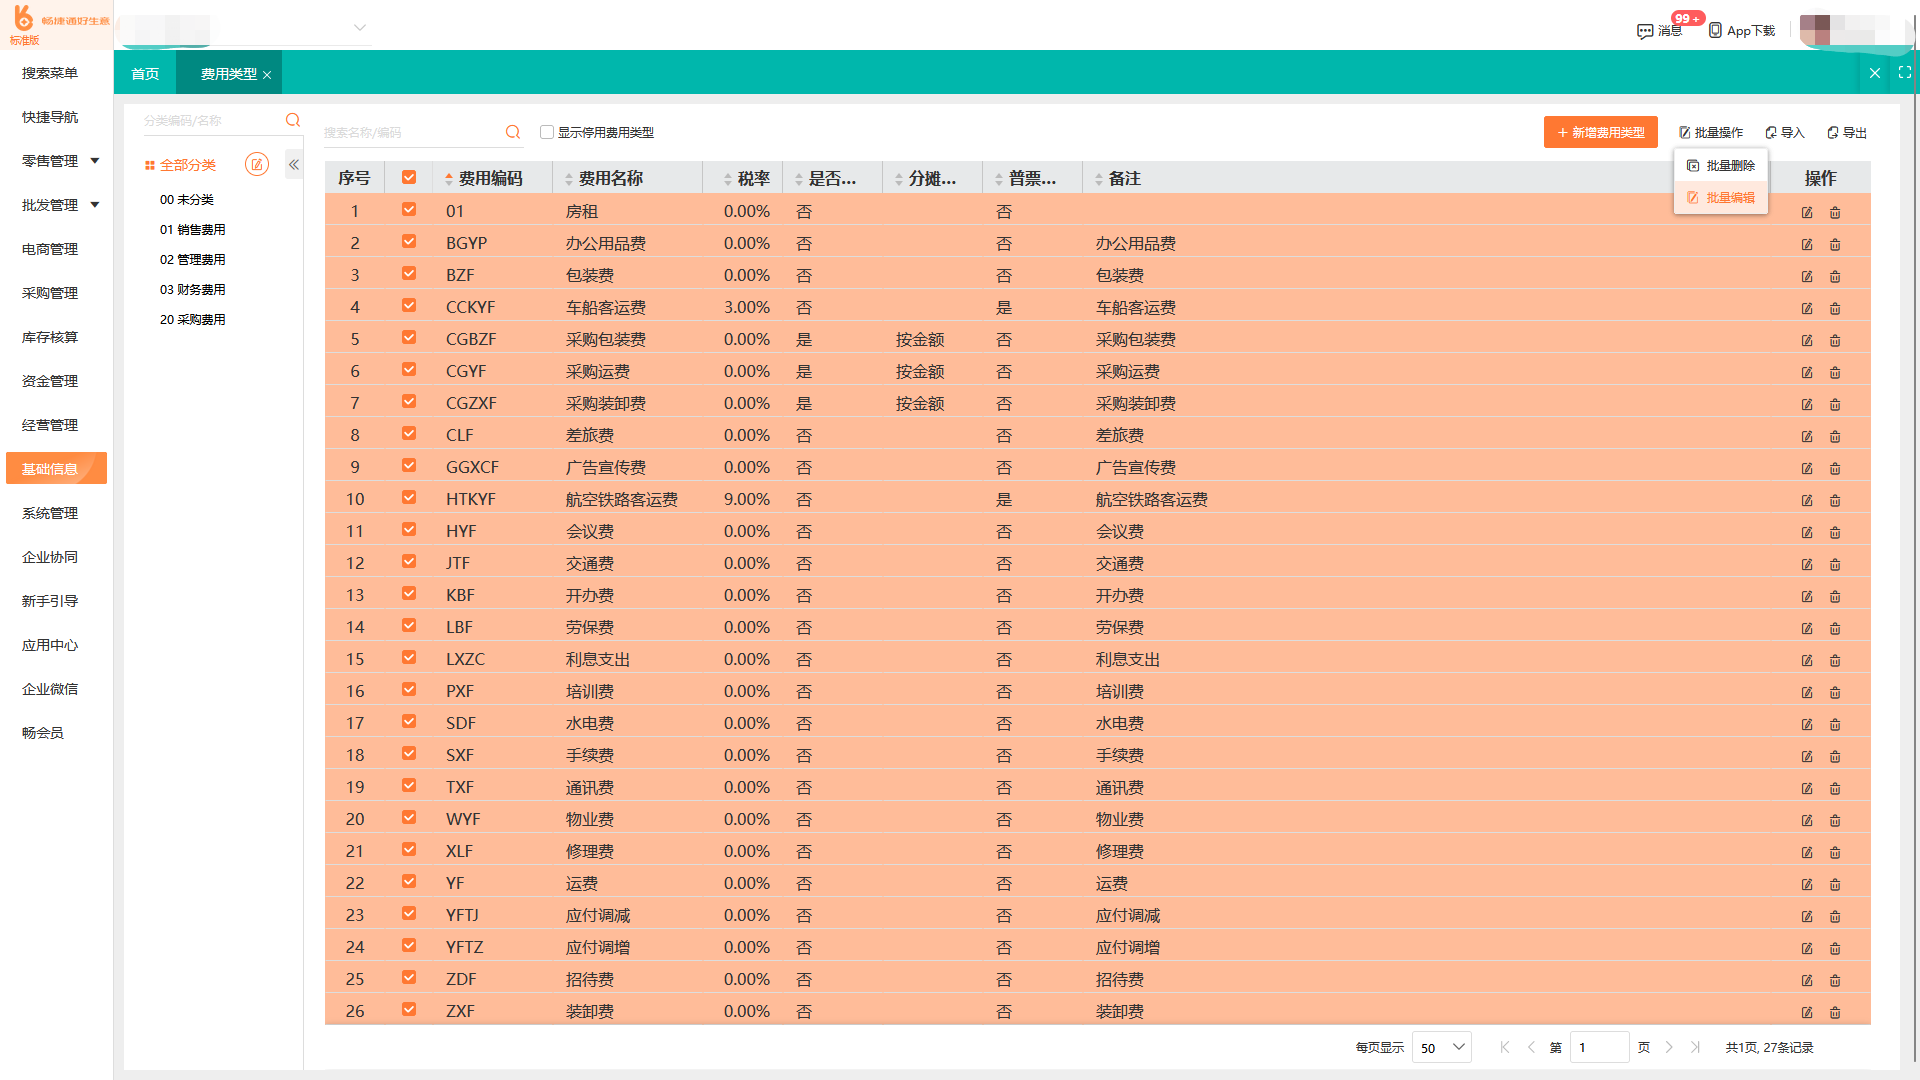The width and height of the screenshot is (1920, 1080).
Task: Click the delete icon for row 26 ZXF
Action: tap(1838, 1010)
